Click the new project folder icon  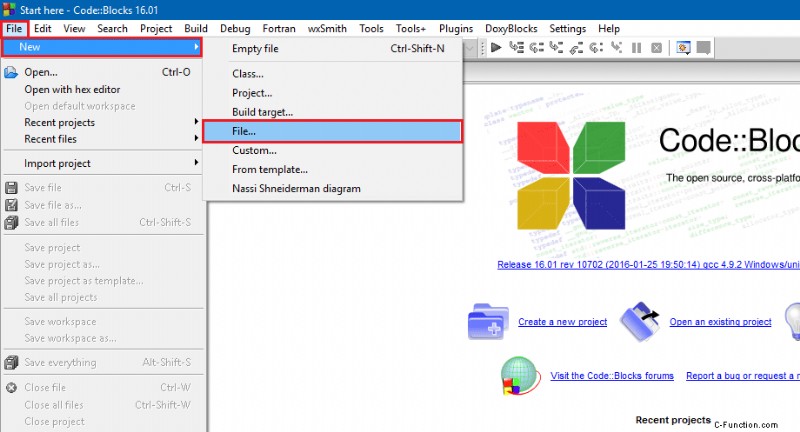coord(489,321)
